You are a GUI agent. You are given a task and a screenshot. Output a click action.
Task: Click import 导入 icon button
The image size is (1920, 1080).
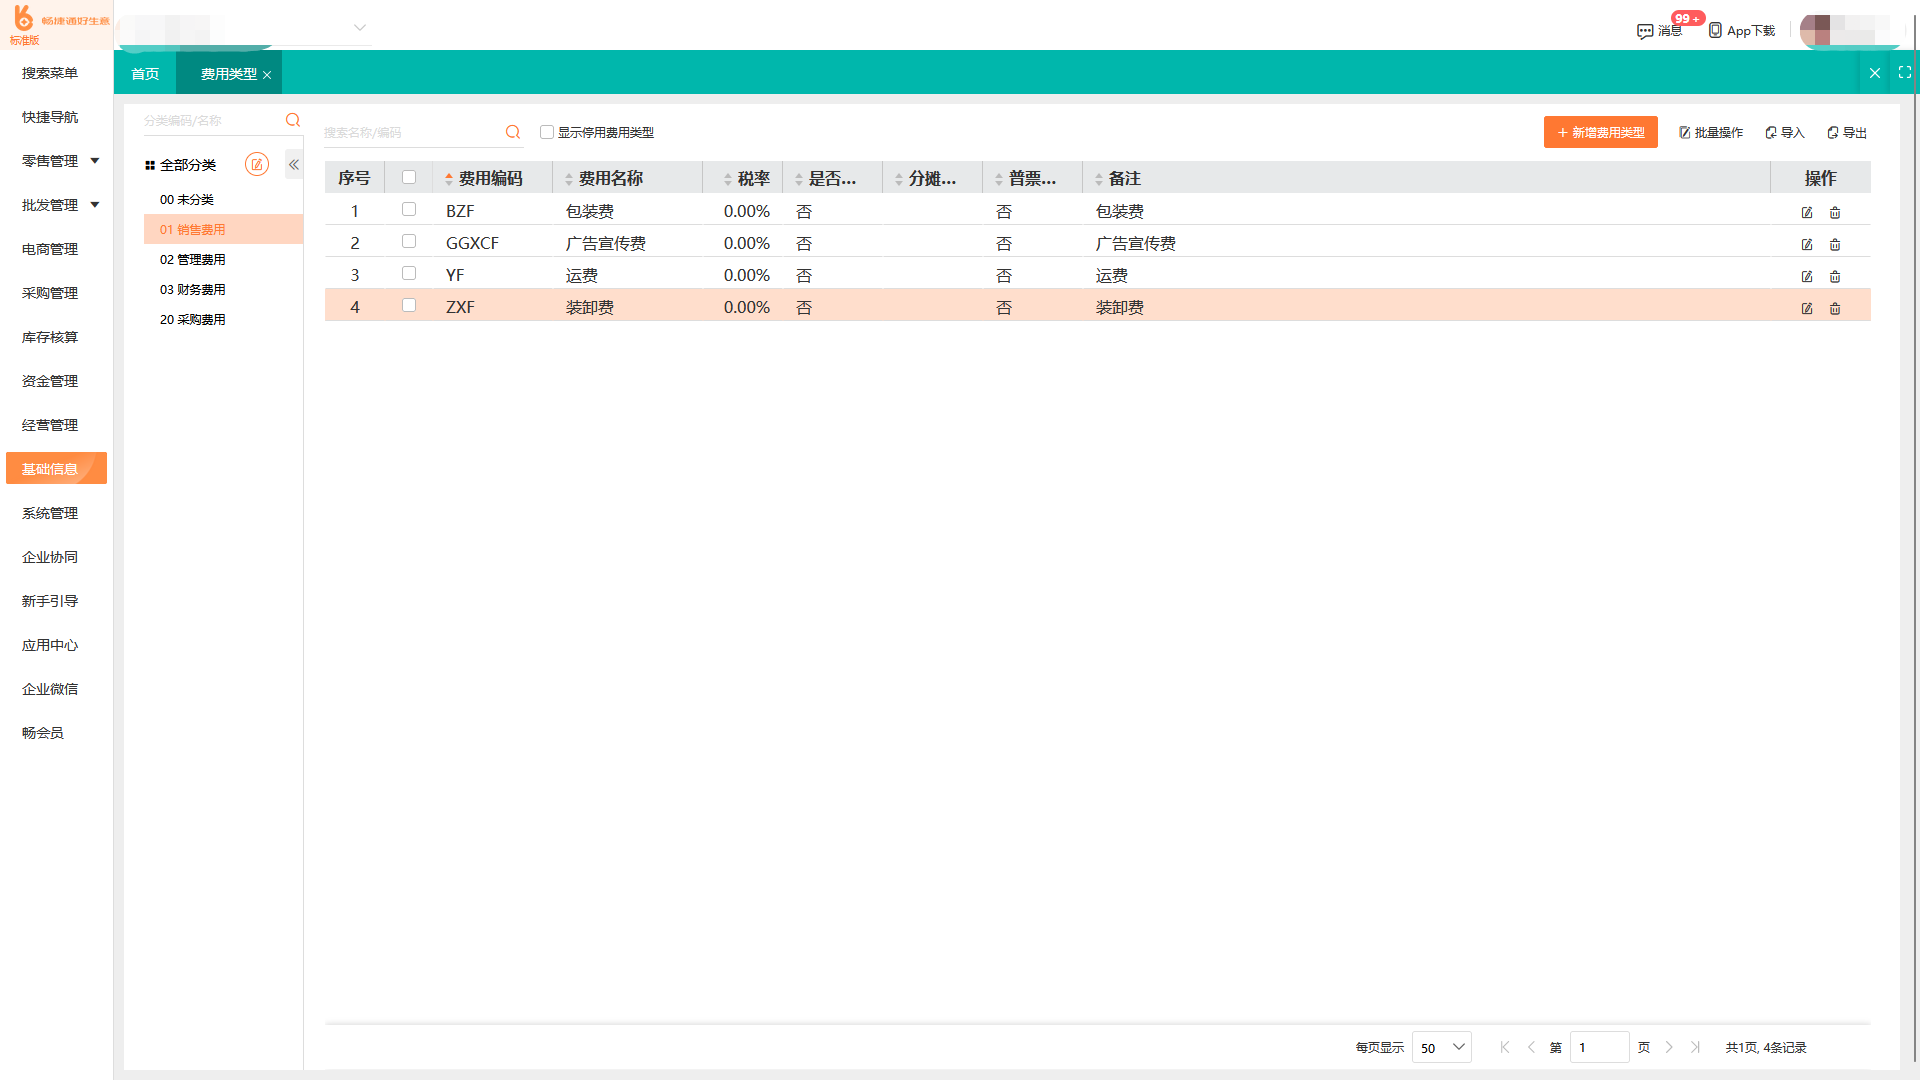pos(1787,131)
